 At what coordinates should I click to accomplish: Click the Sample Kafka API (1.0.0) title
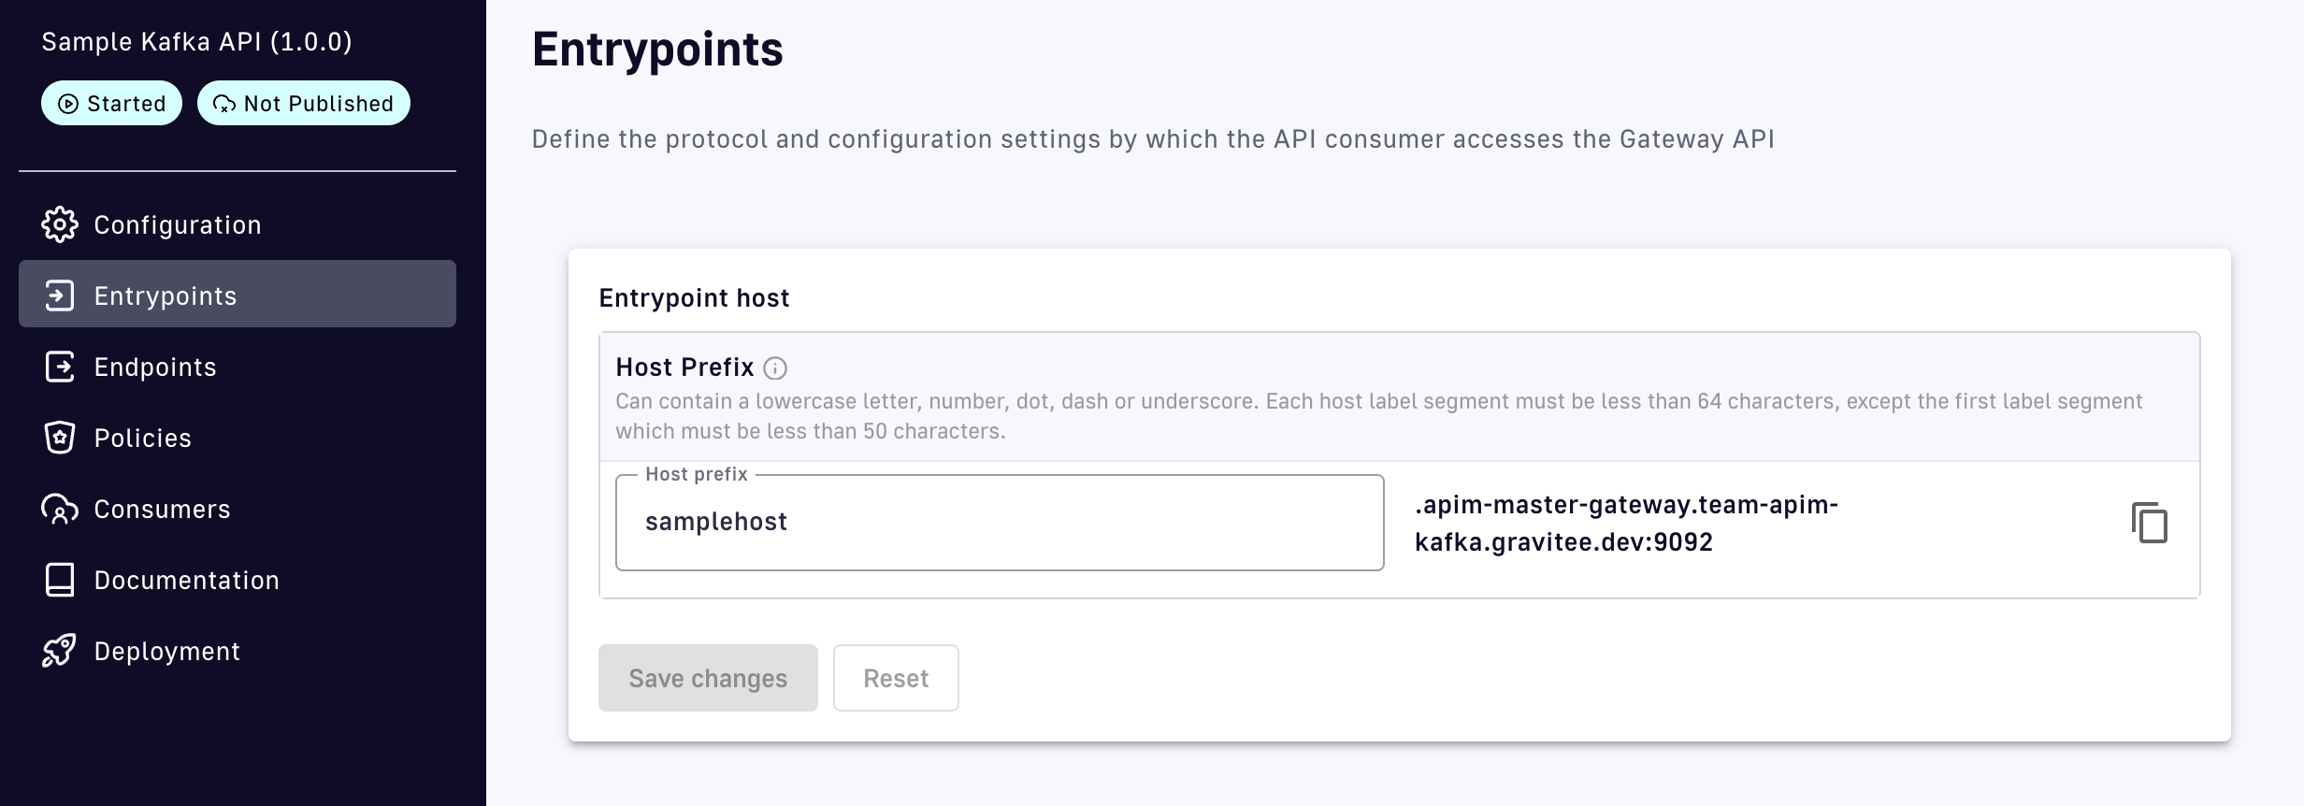197,41
